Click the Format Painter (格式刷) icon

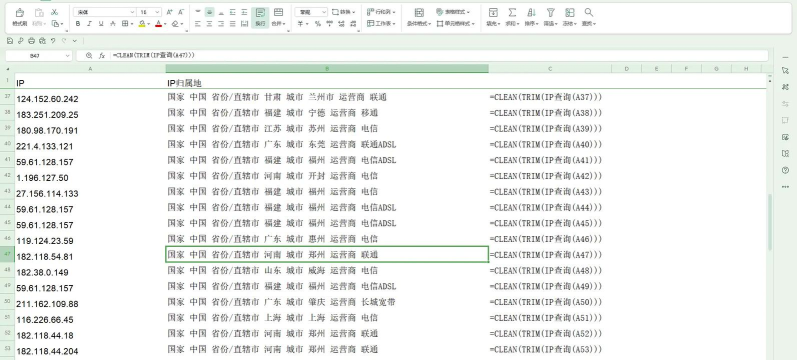pyautogui.click(x=19, y=13)
